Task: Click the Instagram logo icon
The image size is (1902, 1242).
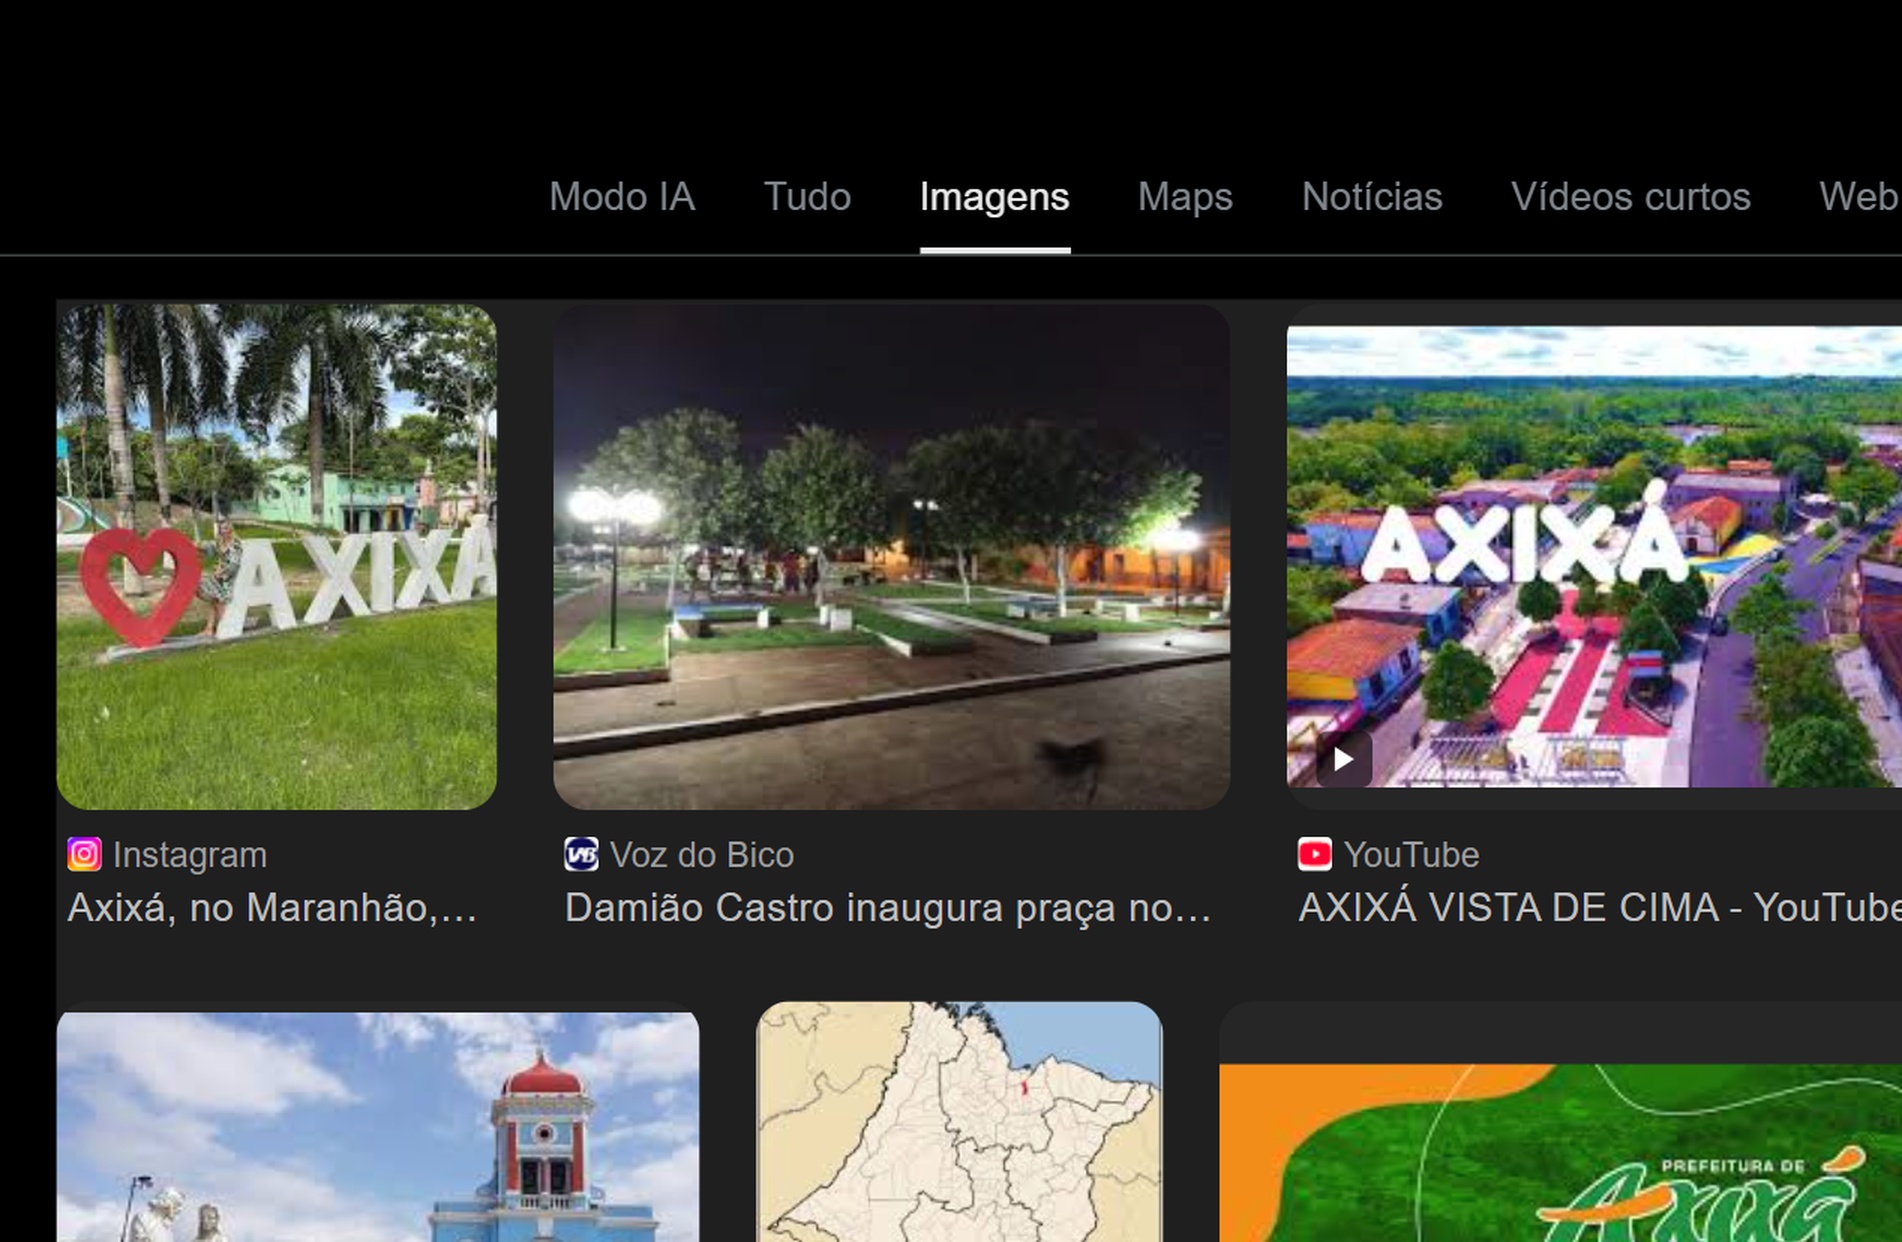Action: click(84, 855)
